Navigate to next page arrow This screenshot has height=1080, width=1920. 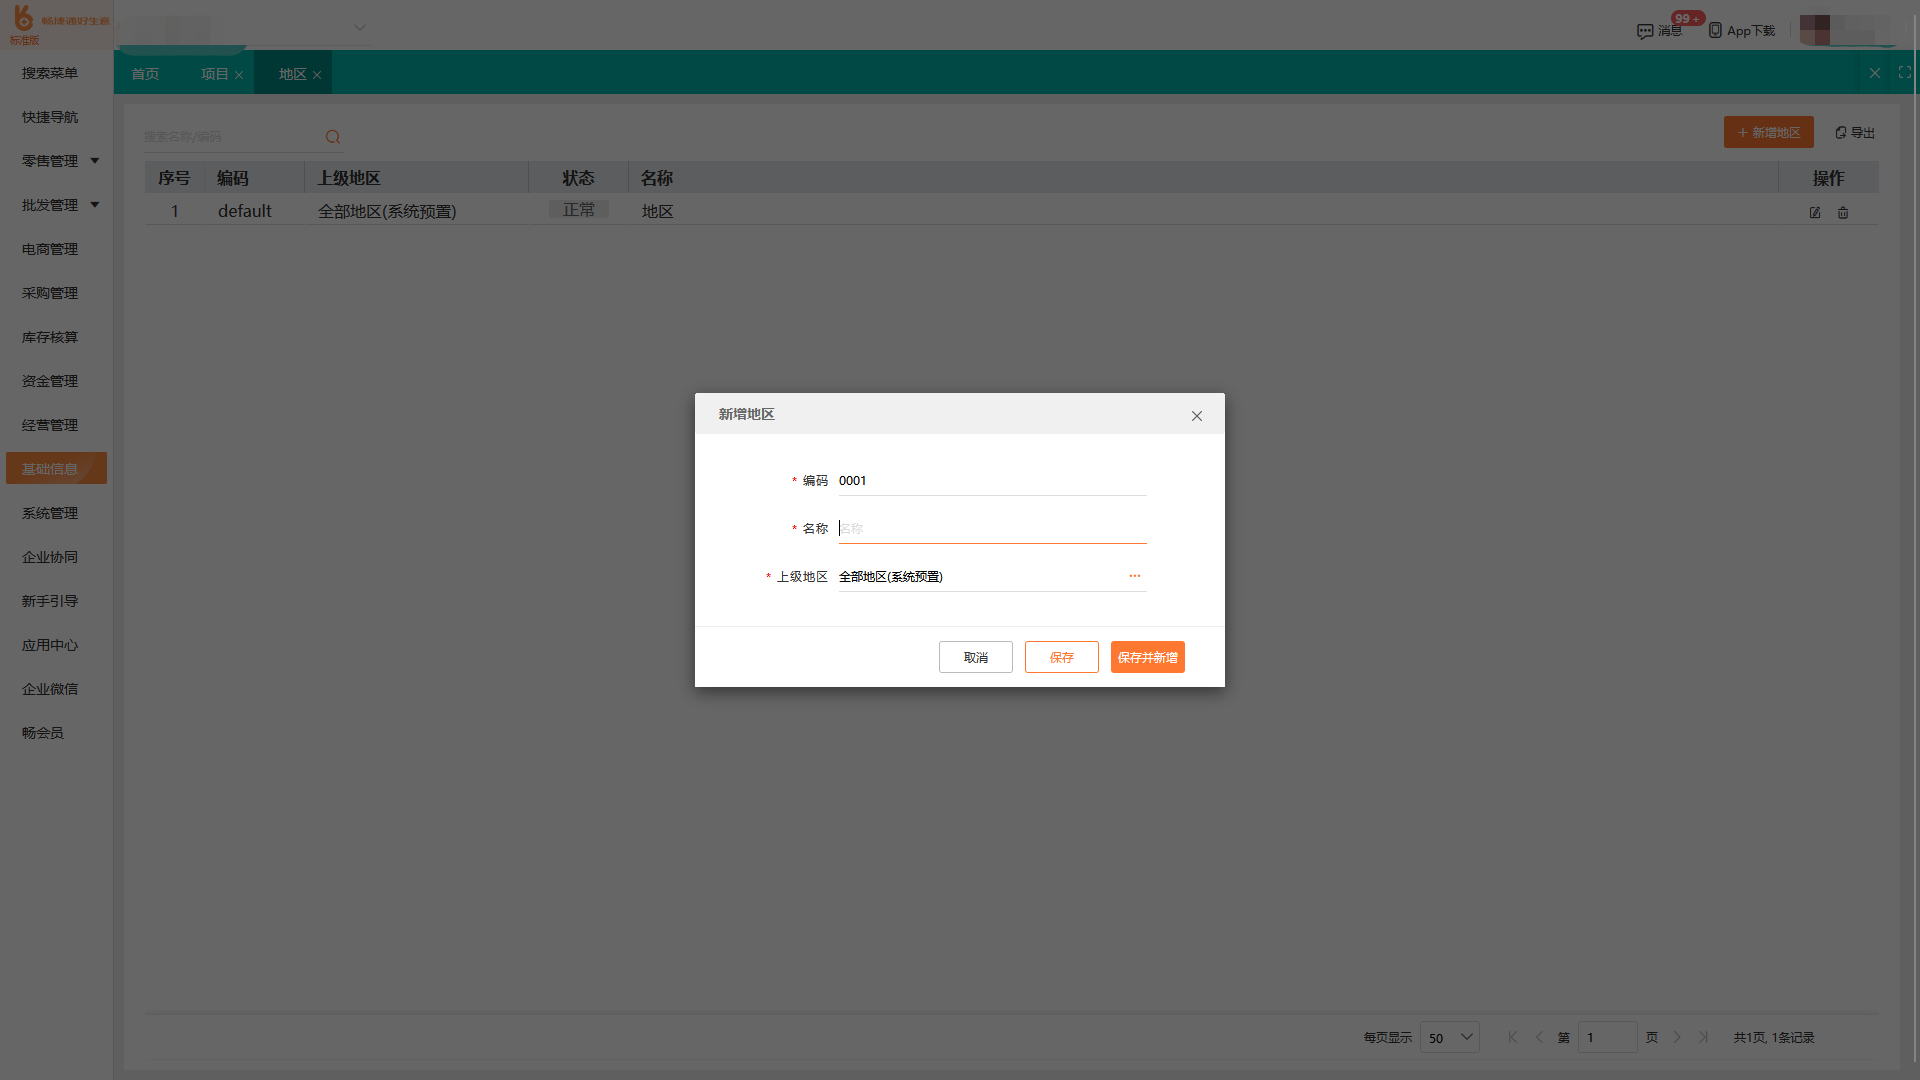coord(1677,1038)
